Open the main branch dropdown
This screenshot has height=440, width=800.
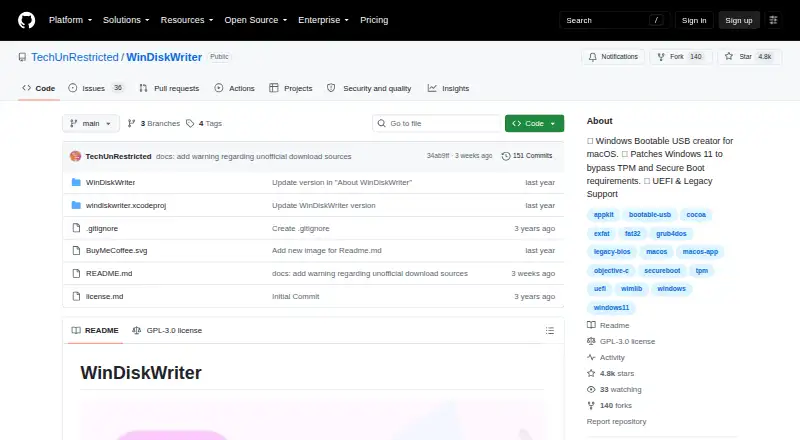[x=91, y=124]
